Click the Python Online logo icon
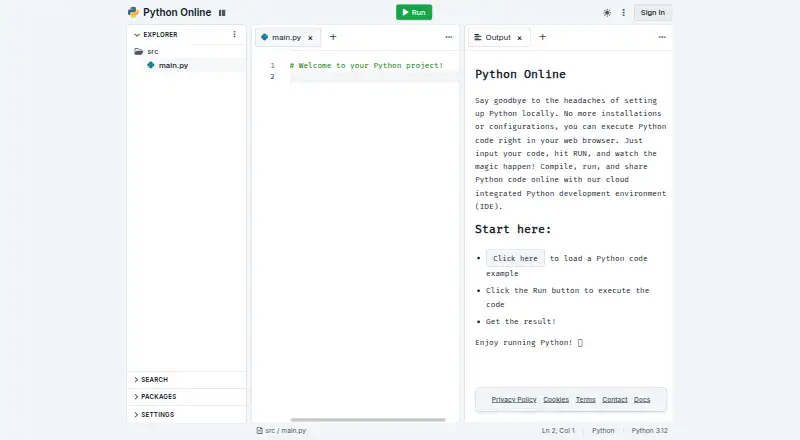The image size is (800, 440). pyautogui.click(x=133, y=12)
